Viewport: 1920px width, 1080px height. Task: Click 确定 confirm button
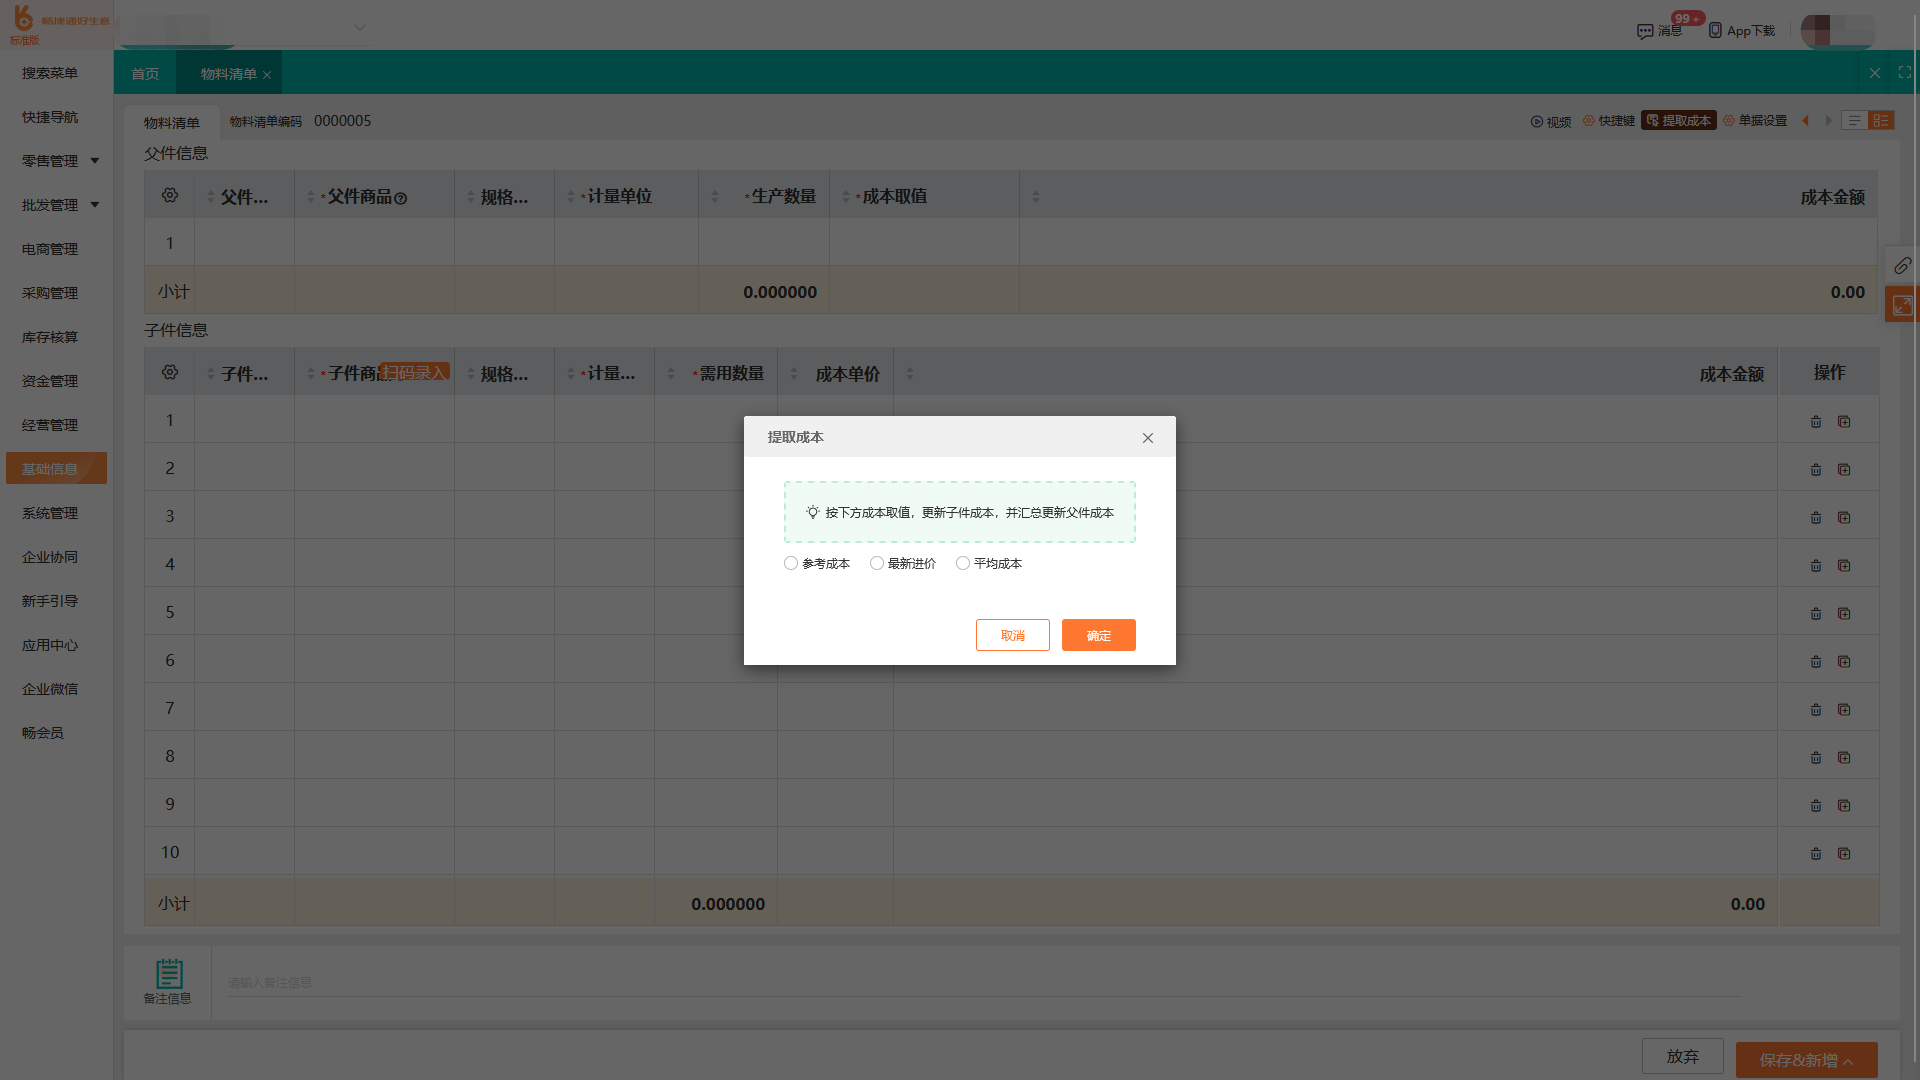pyautogui.click(x=1098, y=634)
